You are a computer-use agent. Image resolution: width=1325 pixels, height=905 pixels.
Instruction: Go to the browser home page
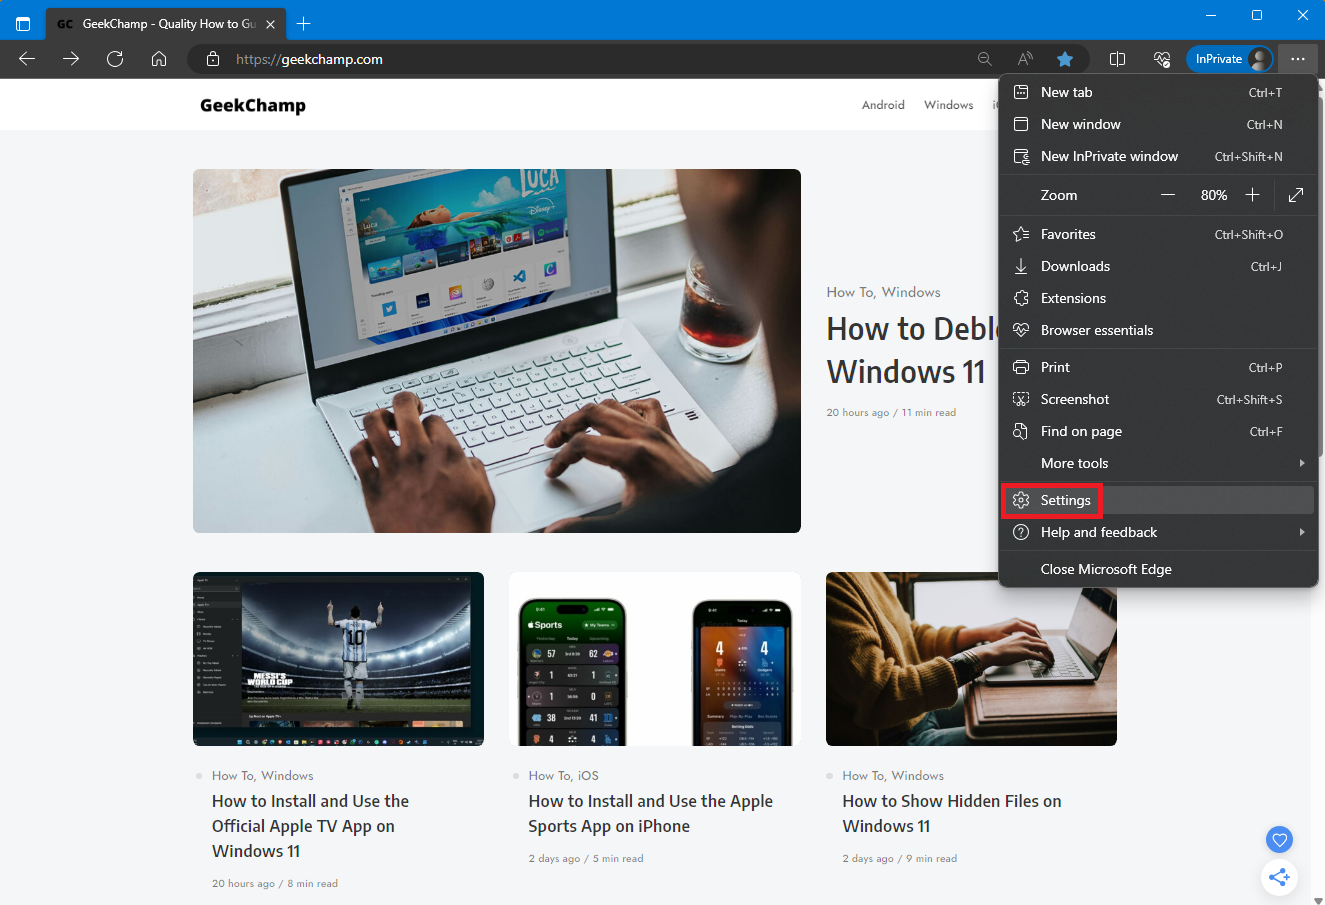tap(159, 59)
